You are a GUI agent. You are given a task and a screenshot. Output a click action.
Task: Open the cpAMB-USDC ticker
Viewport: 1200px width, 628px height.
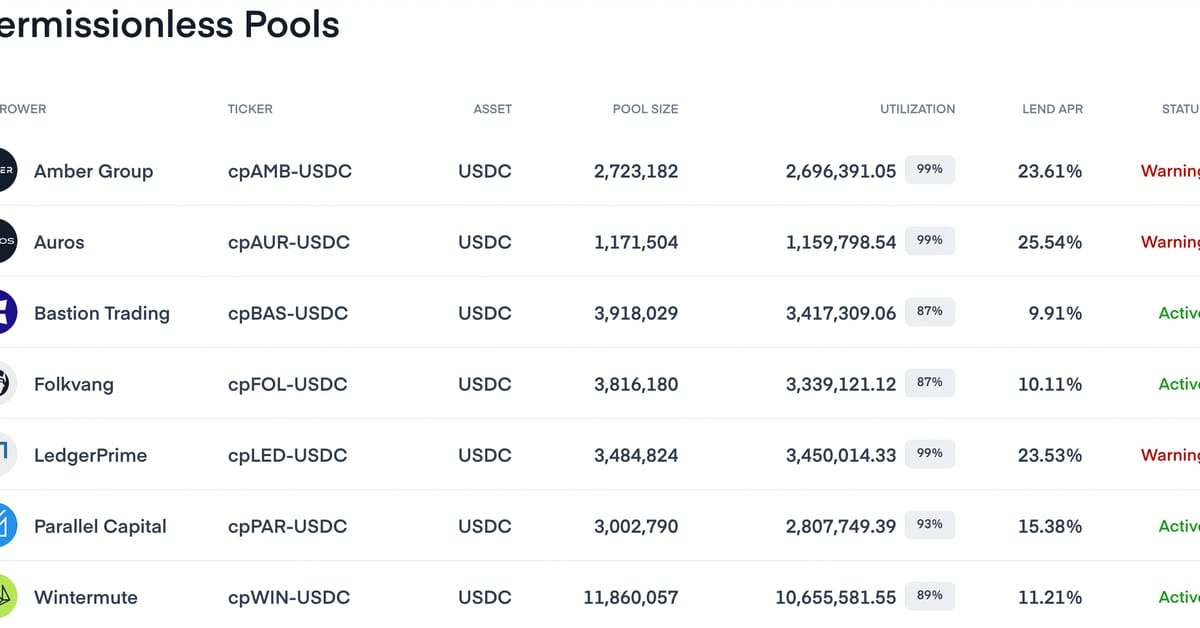[x=290, y=171]
